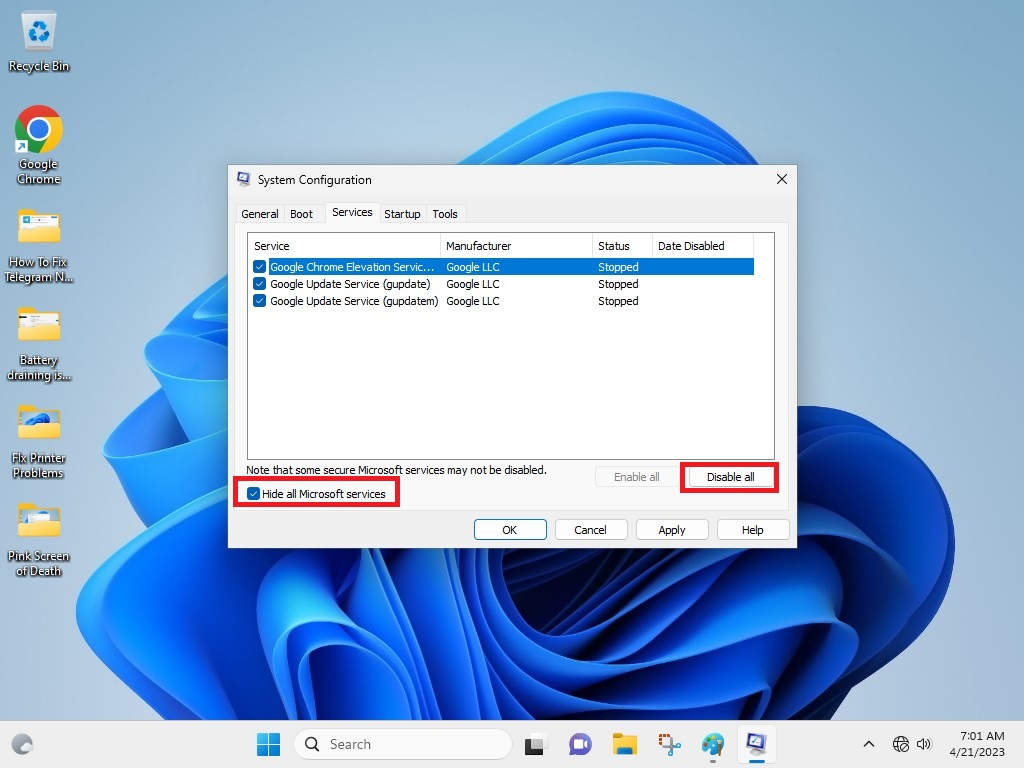Open the clock and date flyout

point(977,744)
